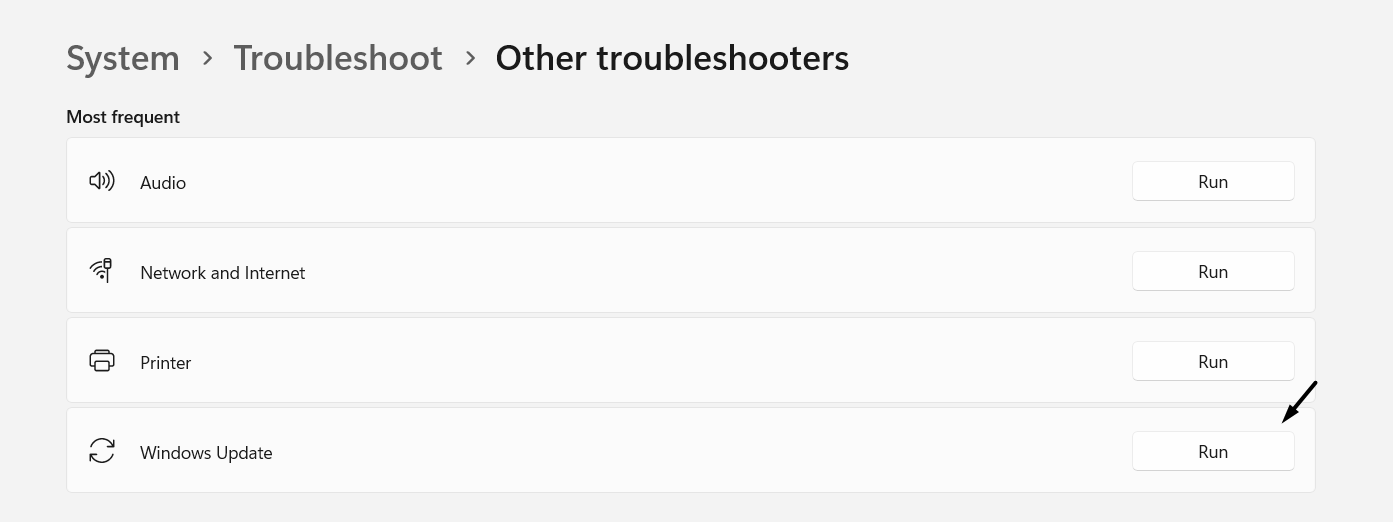Navigate to Troubleshoot breadcrumb link

click(x=338, y=58)
